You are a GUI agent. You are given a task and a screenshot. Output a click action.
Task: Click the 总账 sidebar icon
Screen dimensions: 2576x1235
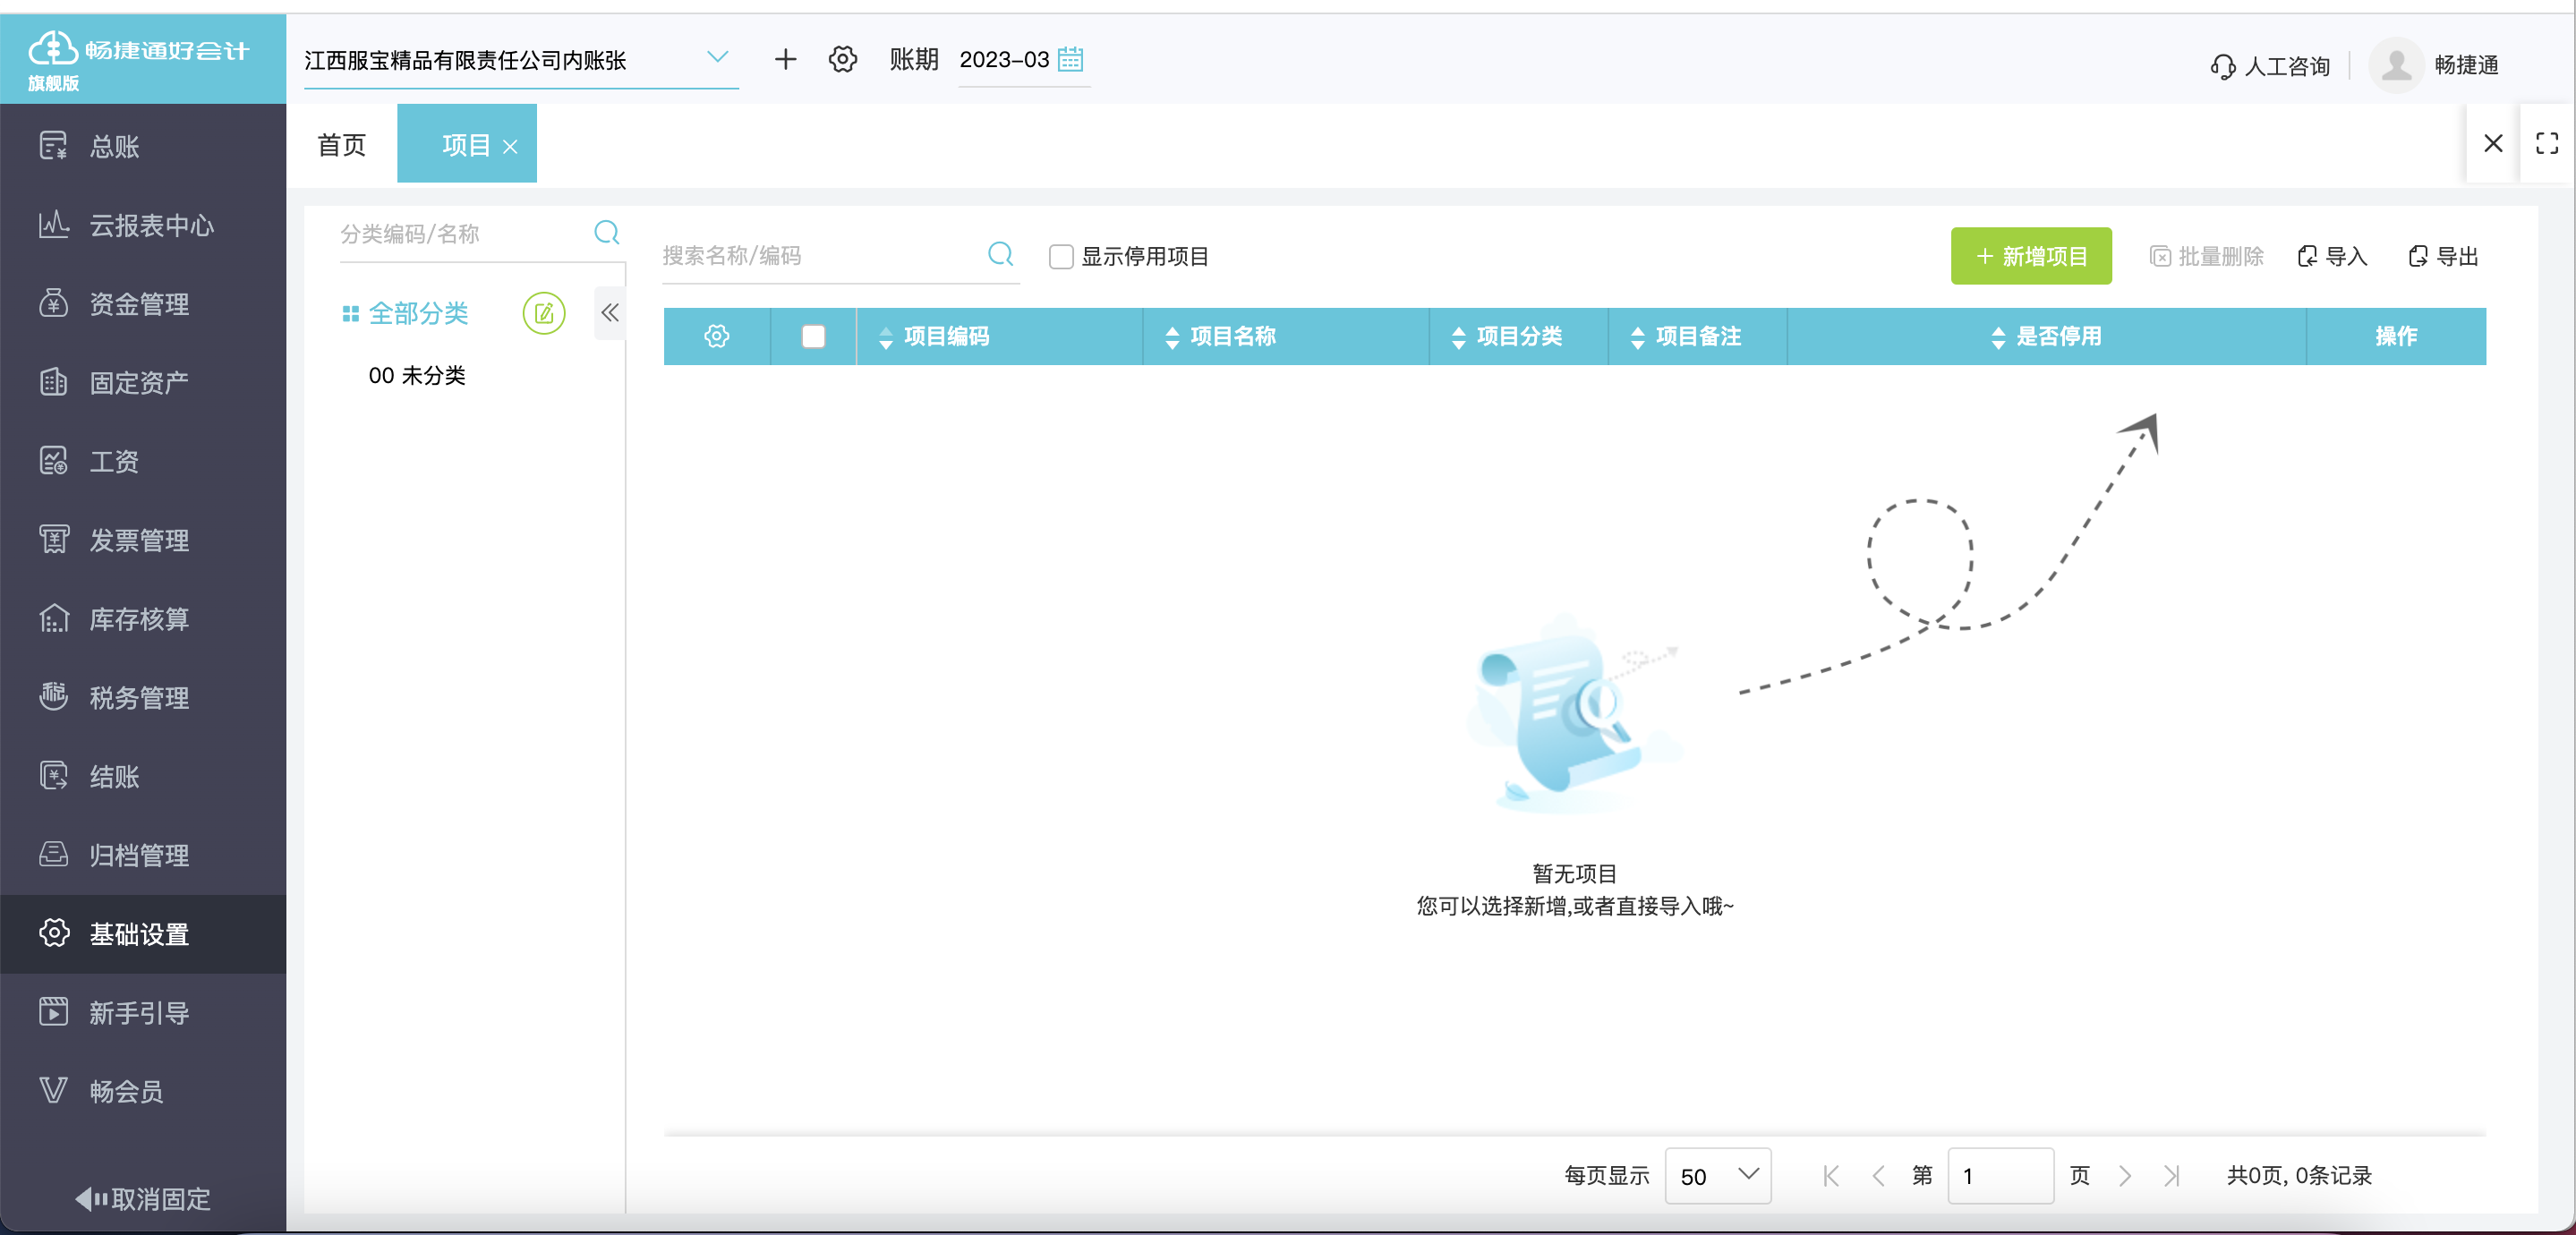click(53, 146)
